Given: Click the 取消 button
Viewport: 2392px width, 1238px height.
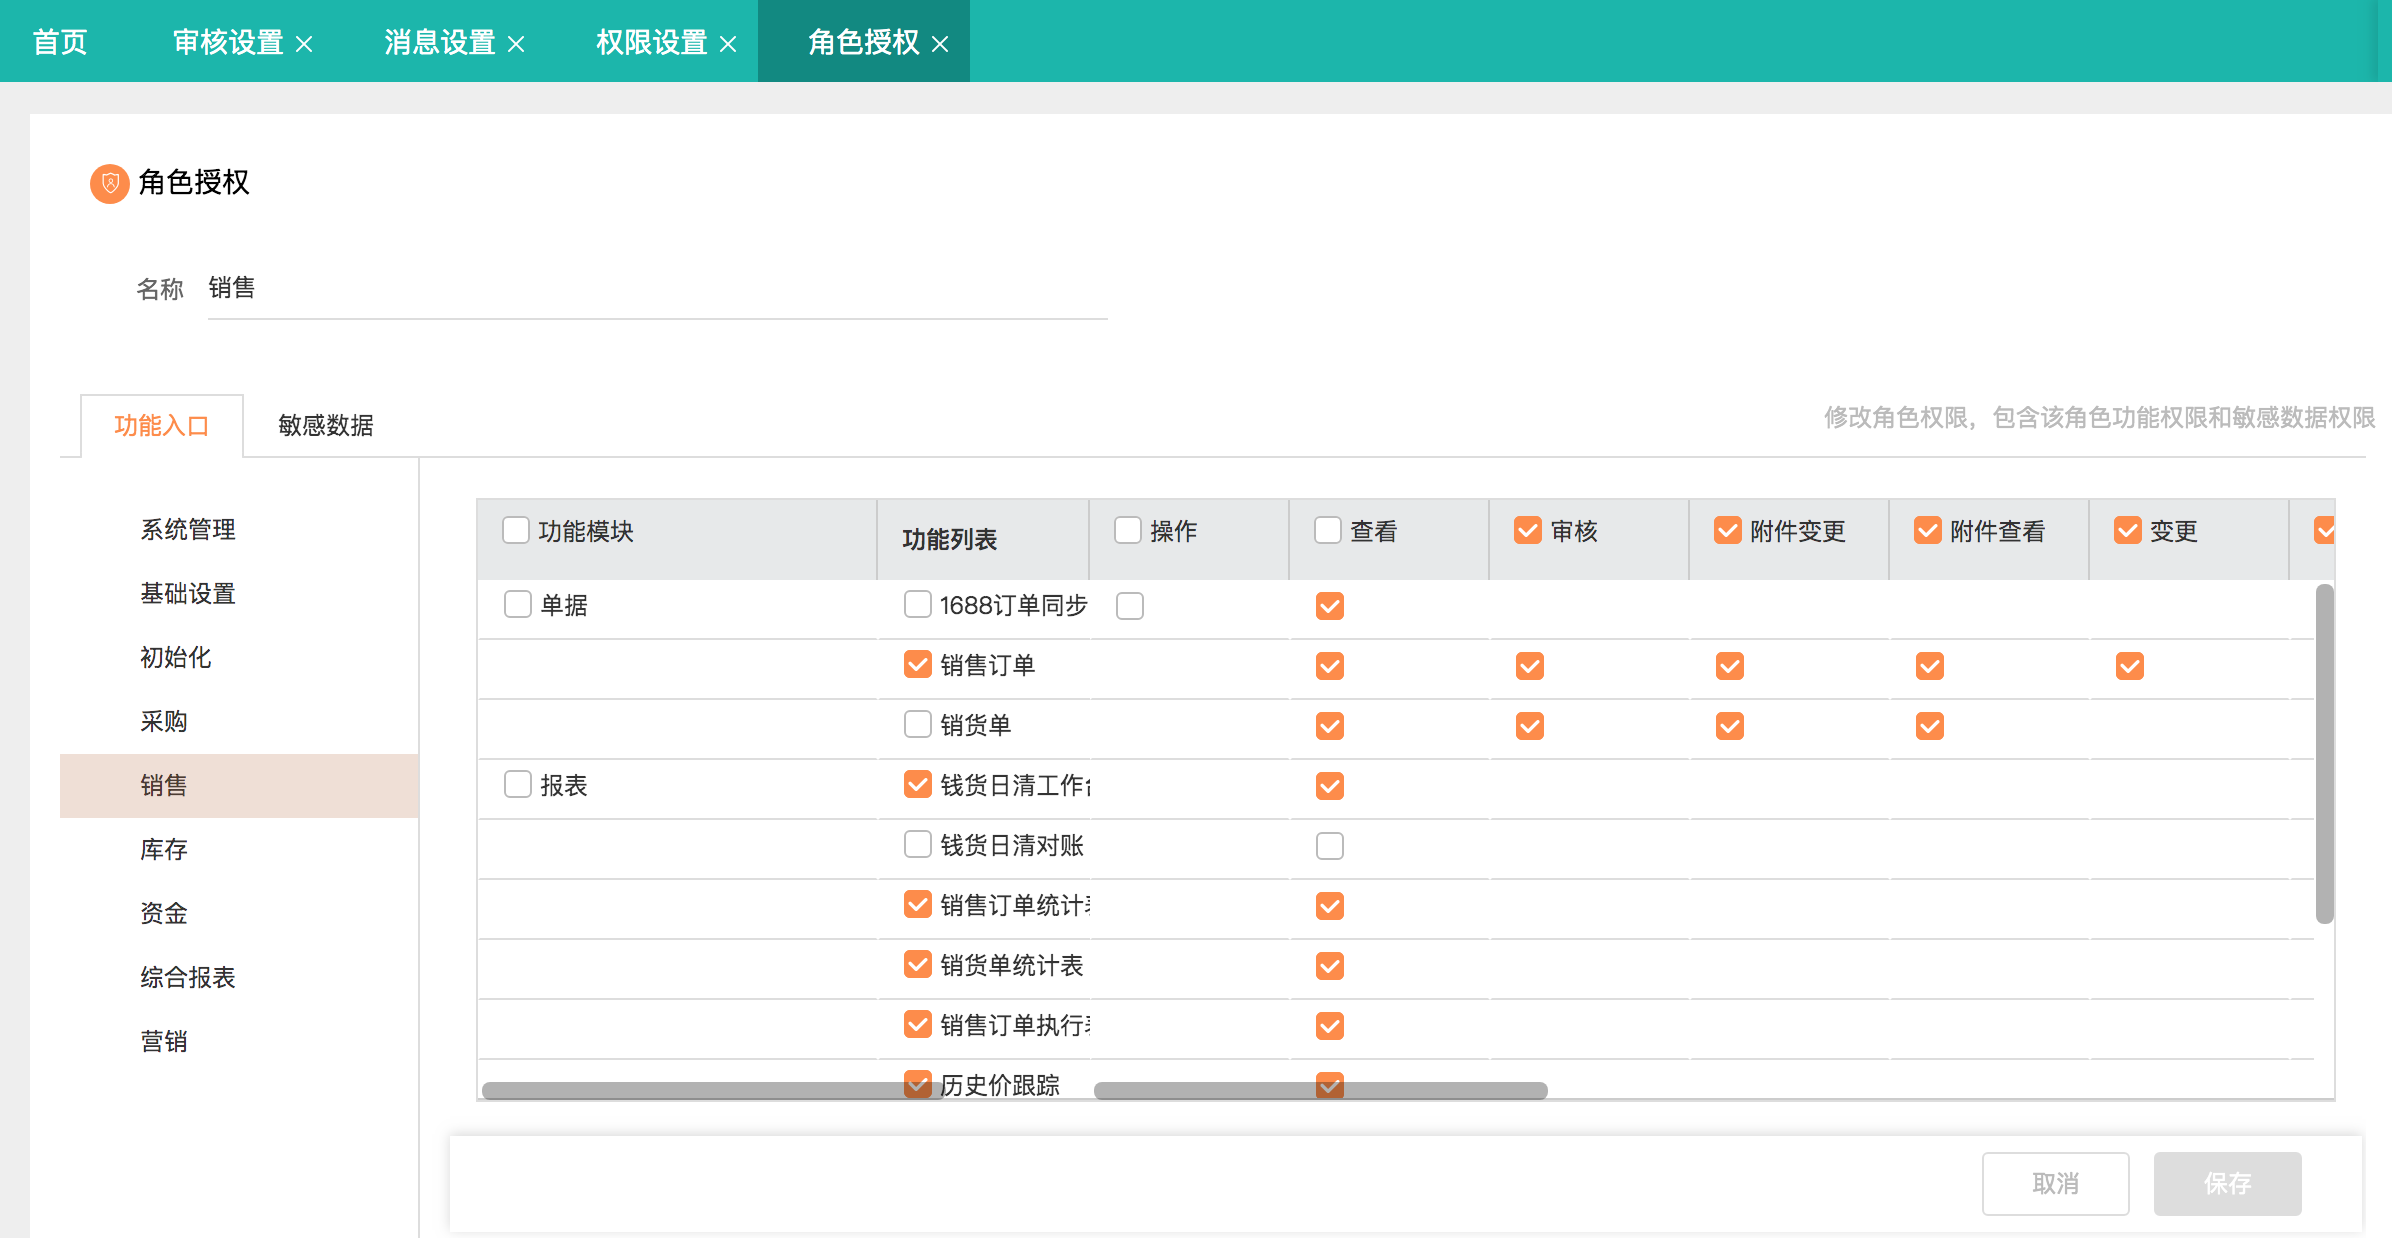Looking at the screenshot, I should pyautogui.click(x=2057, y=1184).
